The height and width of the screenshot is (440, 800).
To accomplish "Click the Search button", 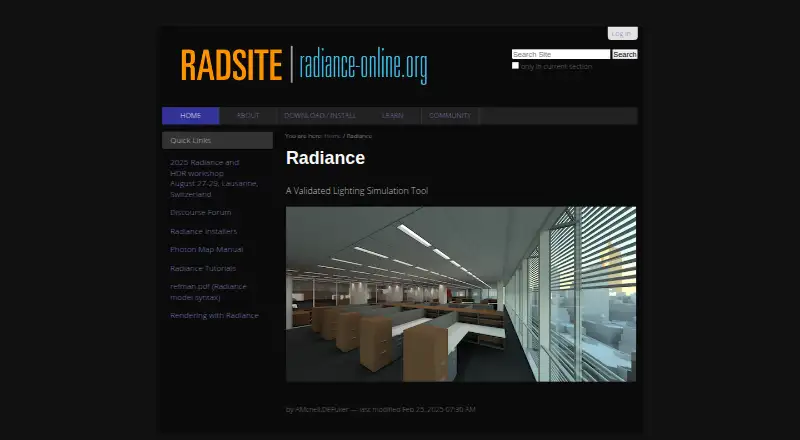I will [x=624, y=54].
